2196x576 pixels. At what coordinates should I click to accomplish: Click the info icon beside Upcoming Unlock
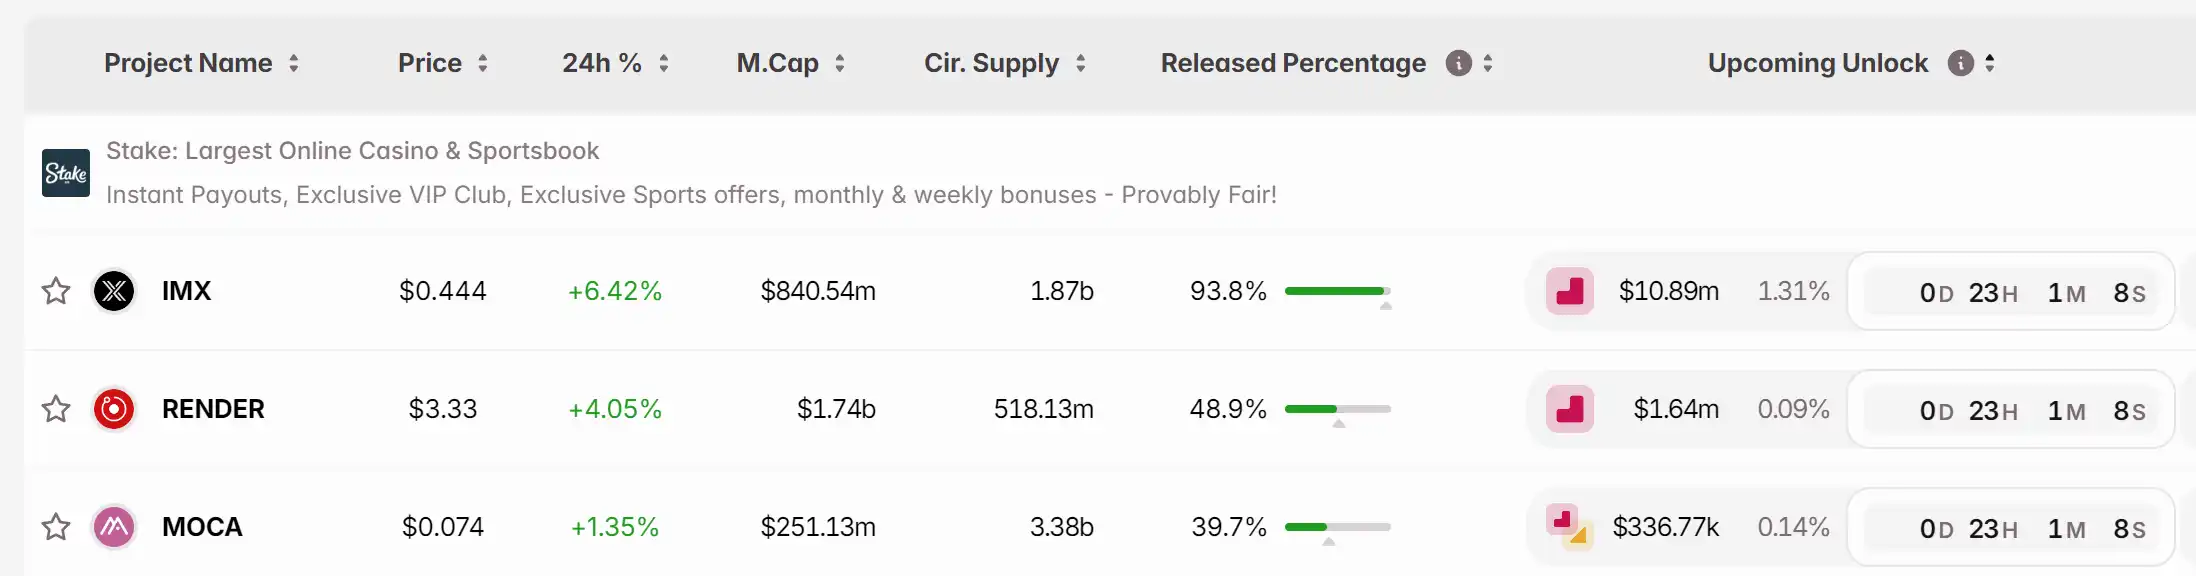click(1960, 63)
